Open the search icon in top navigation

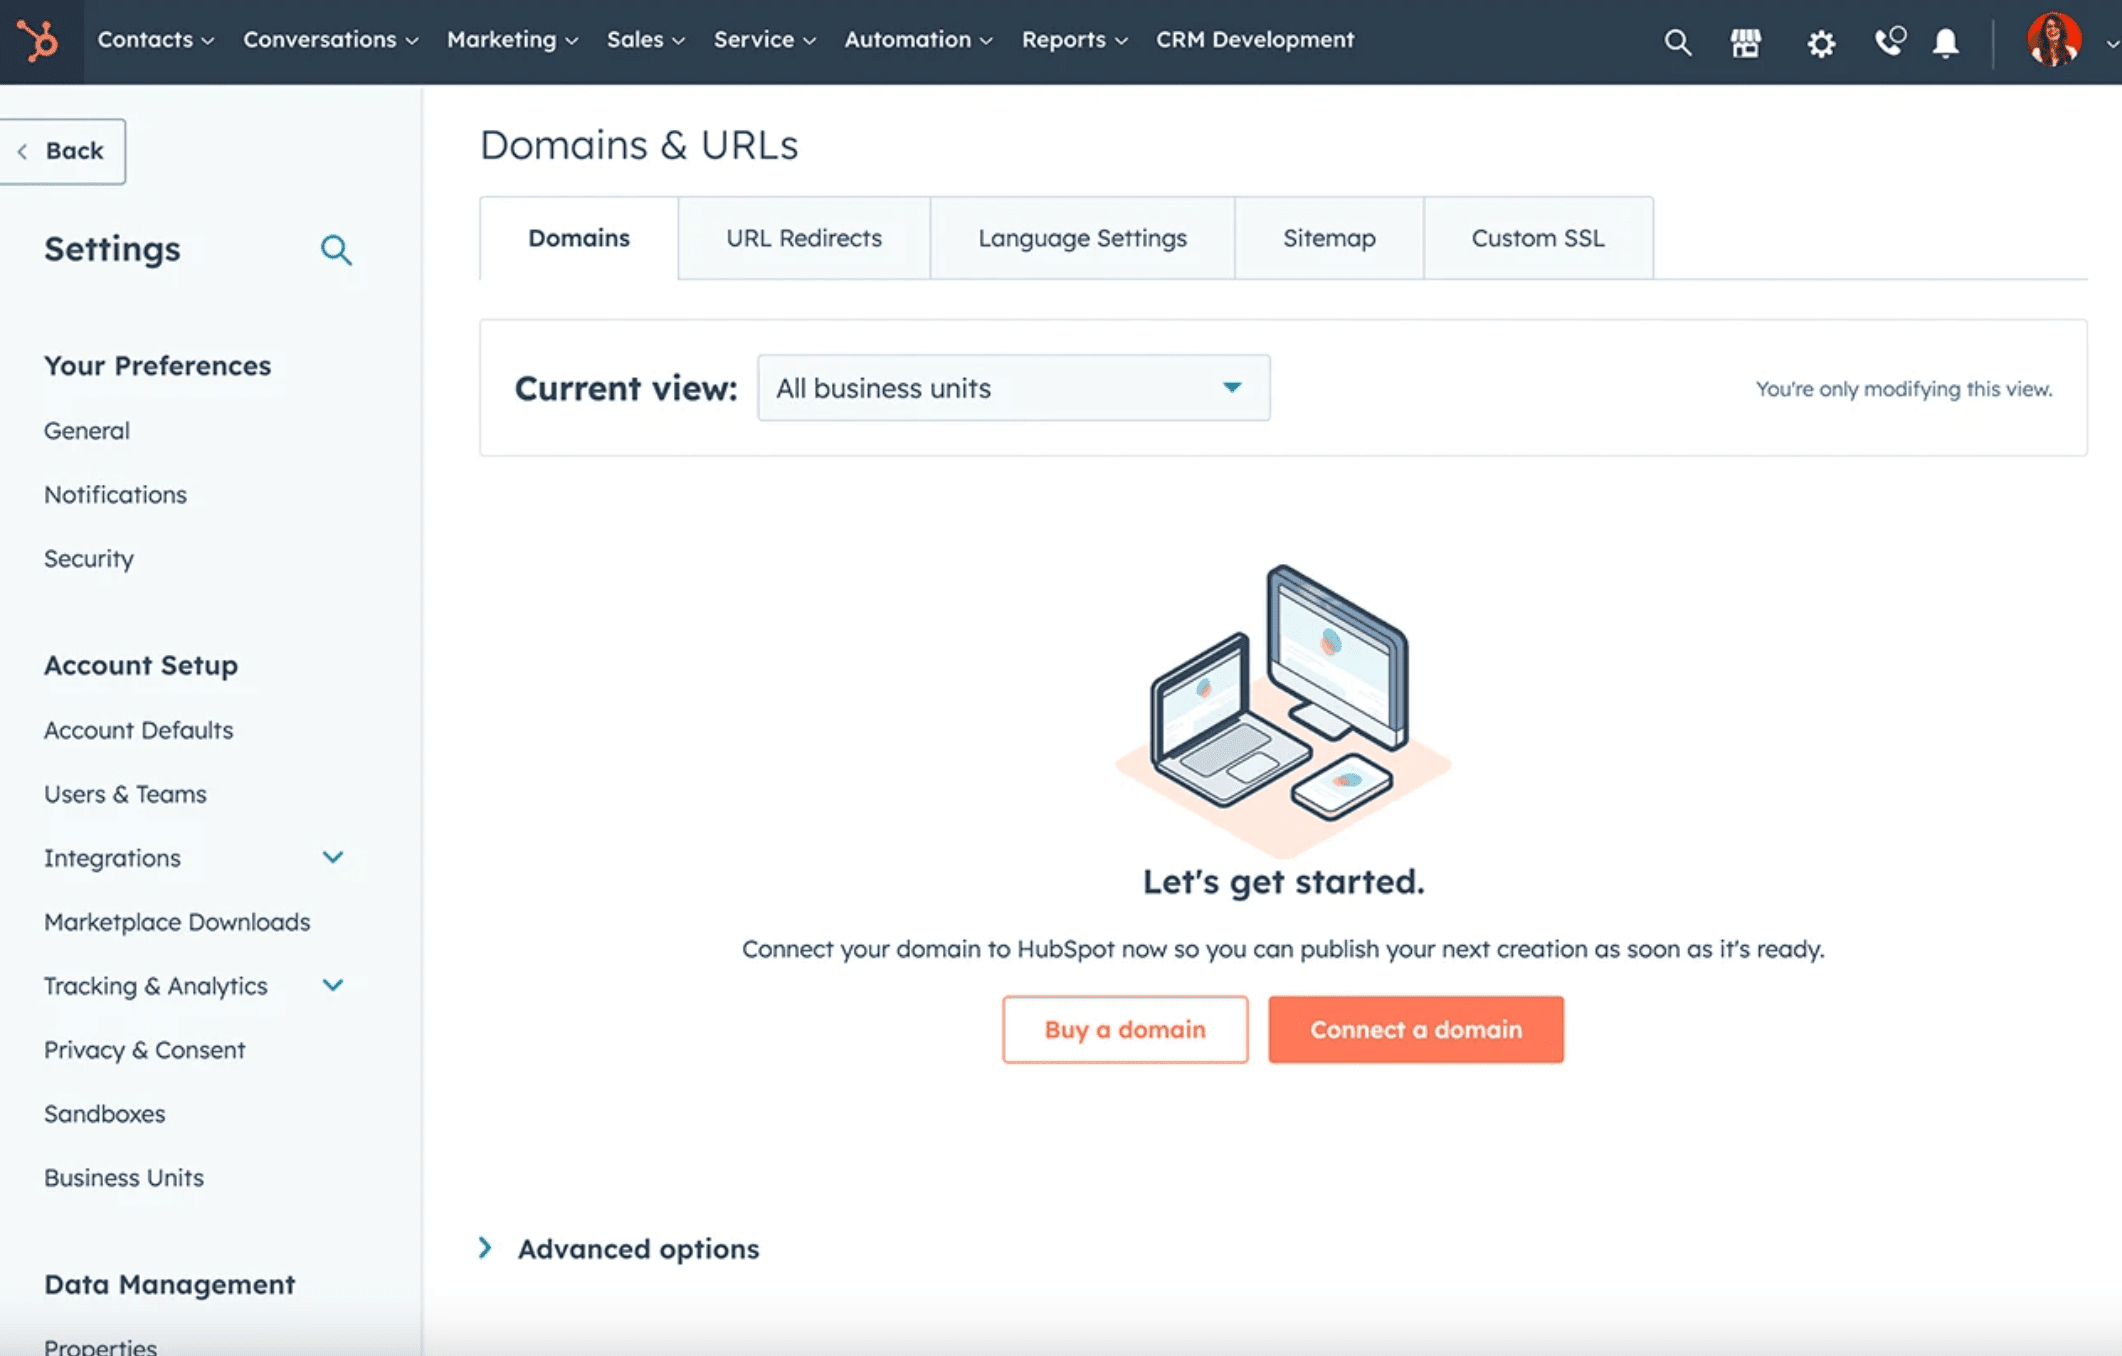[x=1678, y=40]
